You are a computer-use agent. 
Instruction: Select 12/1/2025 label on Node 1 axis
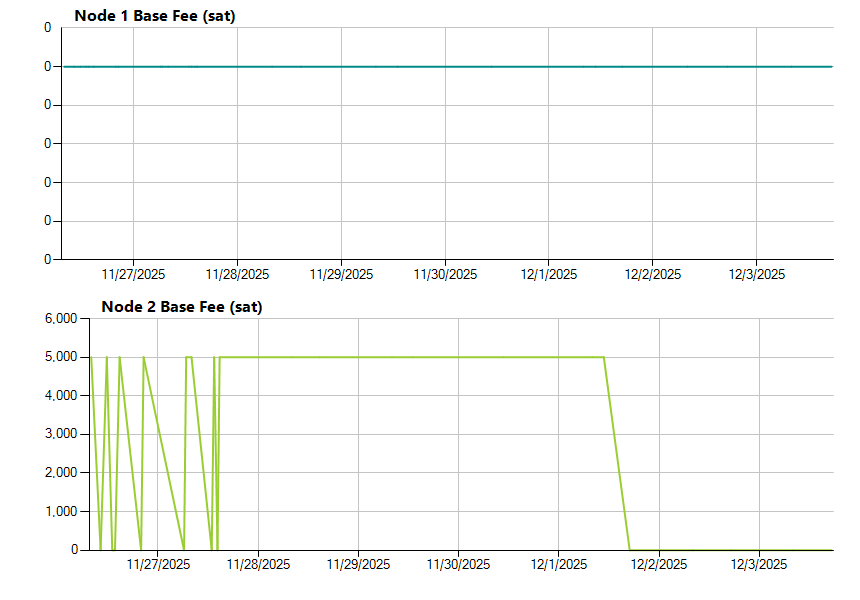click(548, 274)
